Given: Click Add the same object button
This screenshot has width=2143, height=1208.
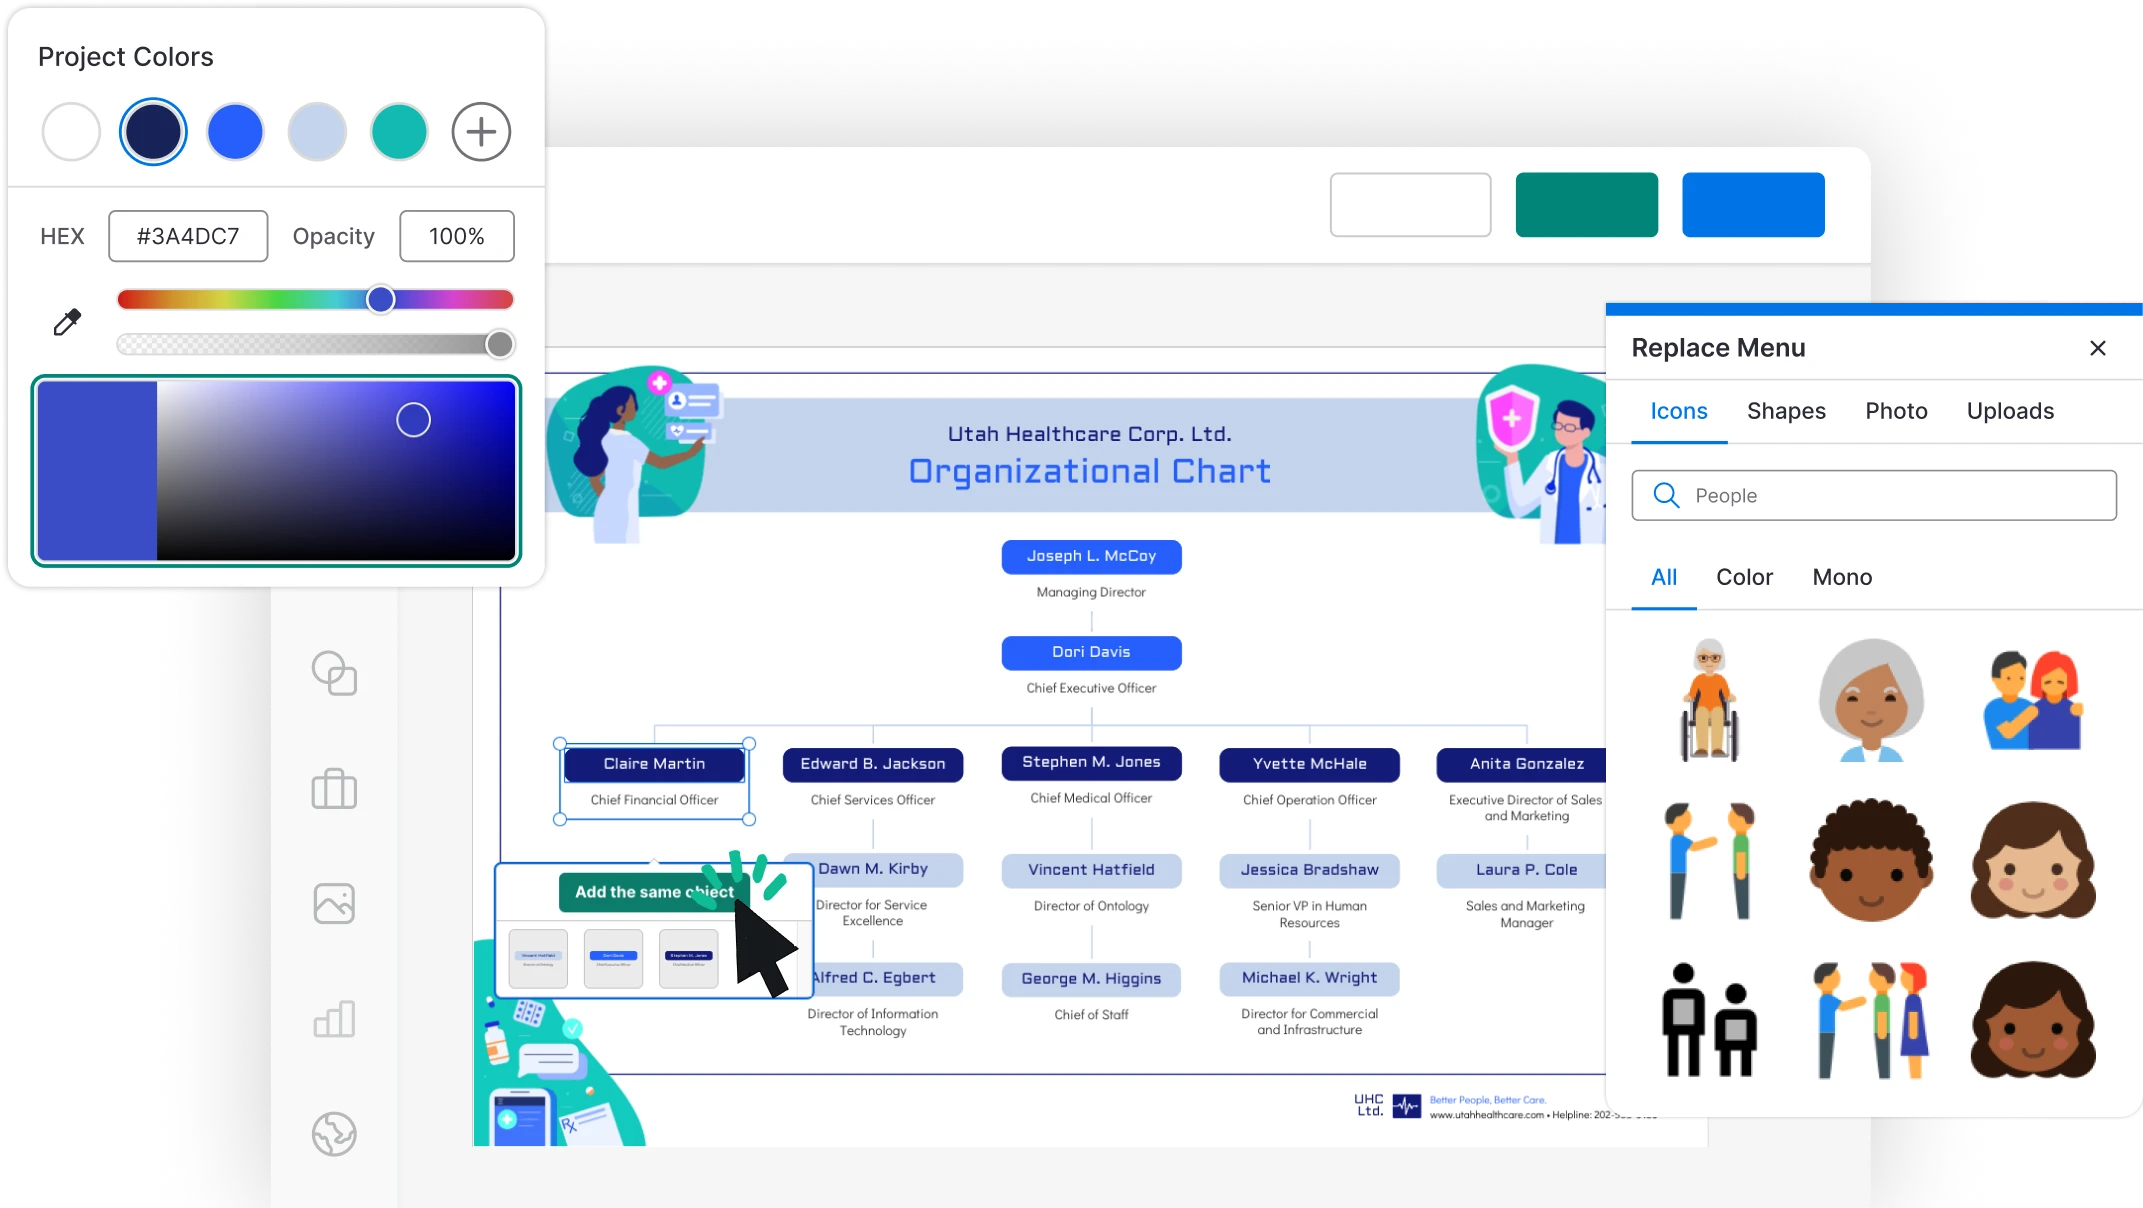Looking at the screenshot, I should (652, 892).
